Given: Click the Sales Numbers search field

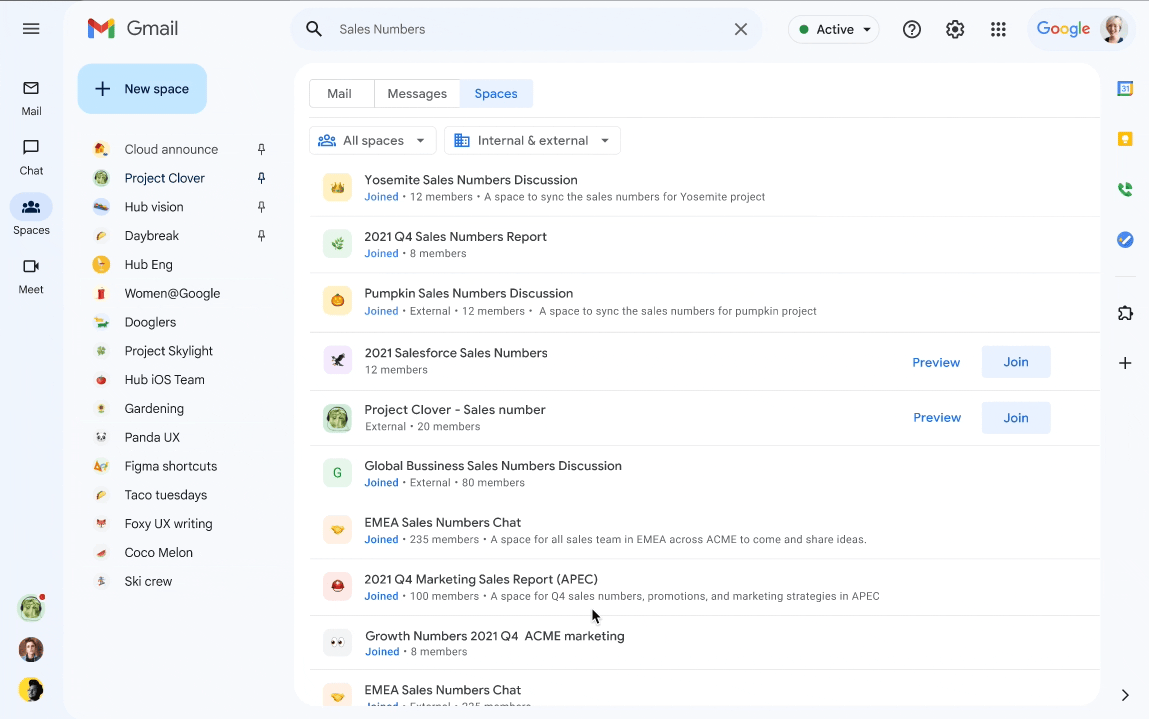Looking at the screenshot, I should pos(530,29).
